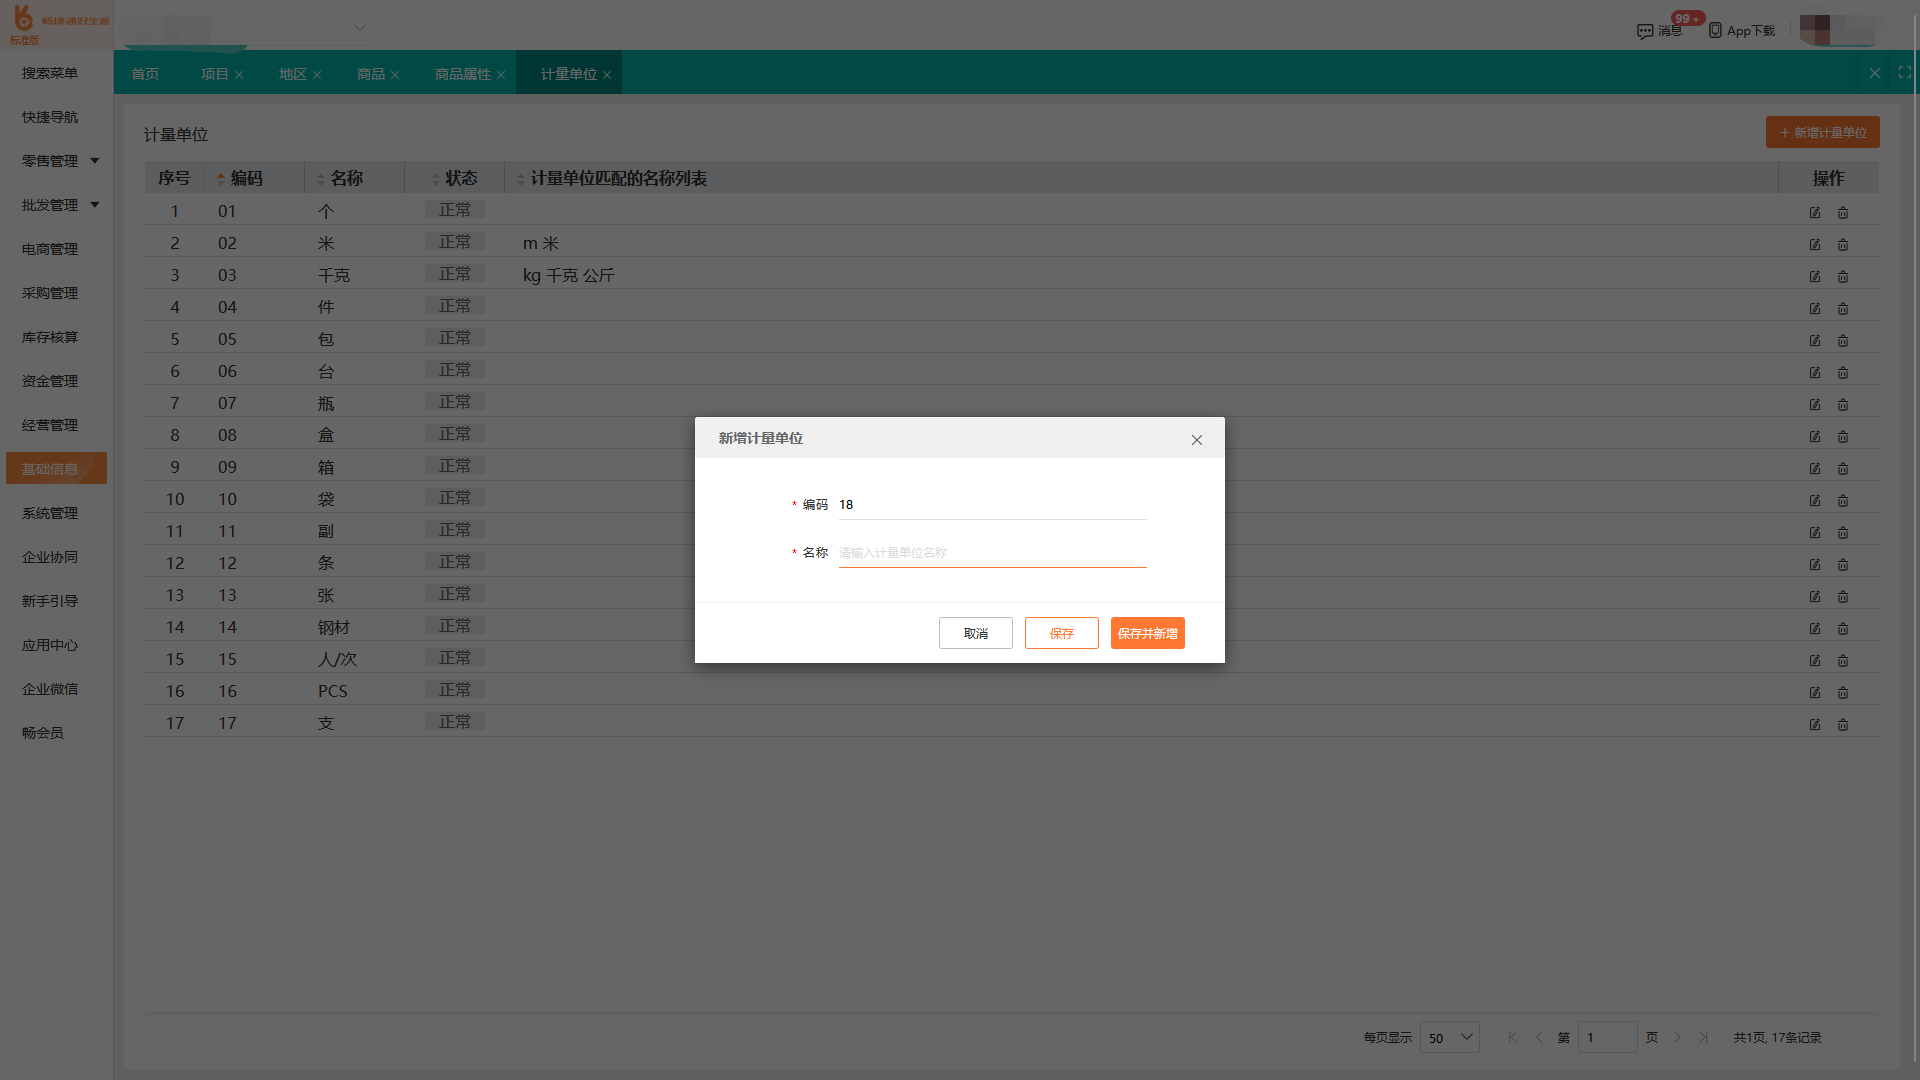Click the 地区 menu item
The image size is (1920, 1080).
pos(291,73)
